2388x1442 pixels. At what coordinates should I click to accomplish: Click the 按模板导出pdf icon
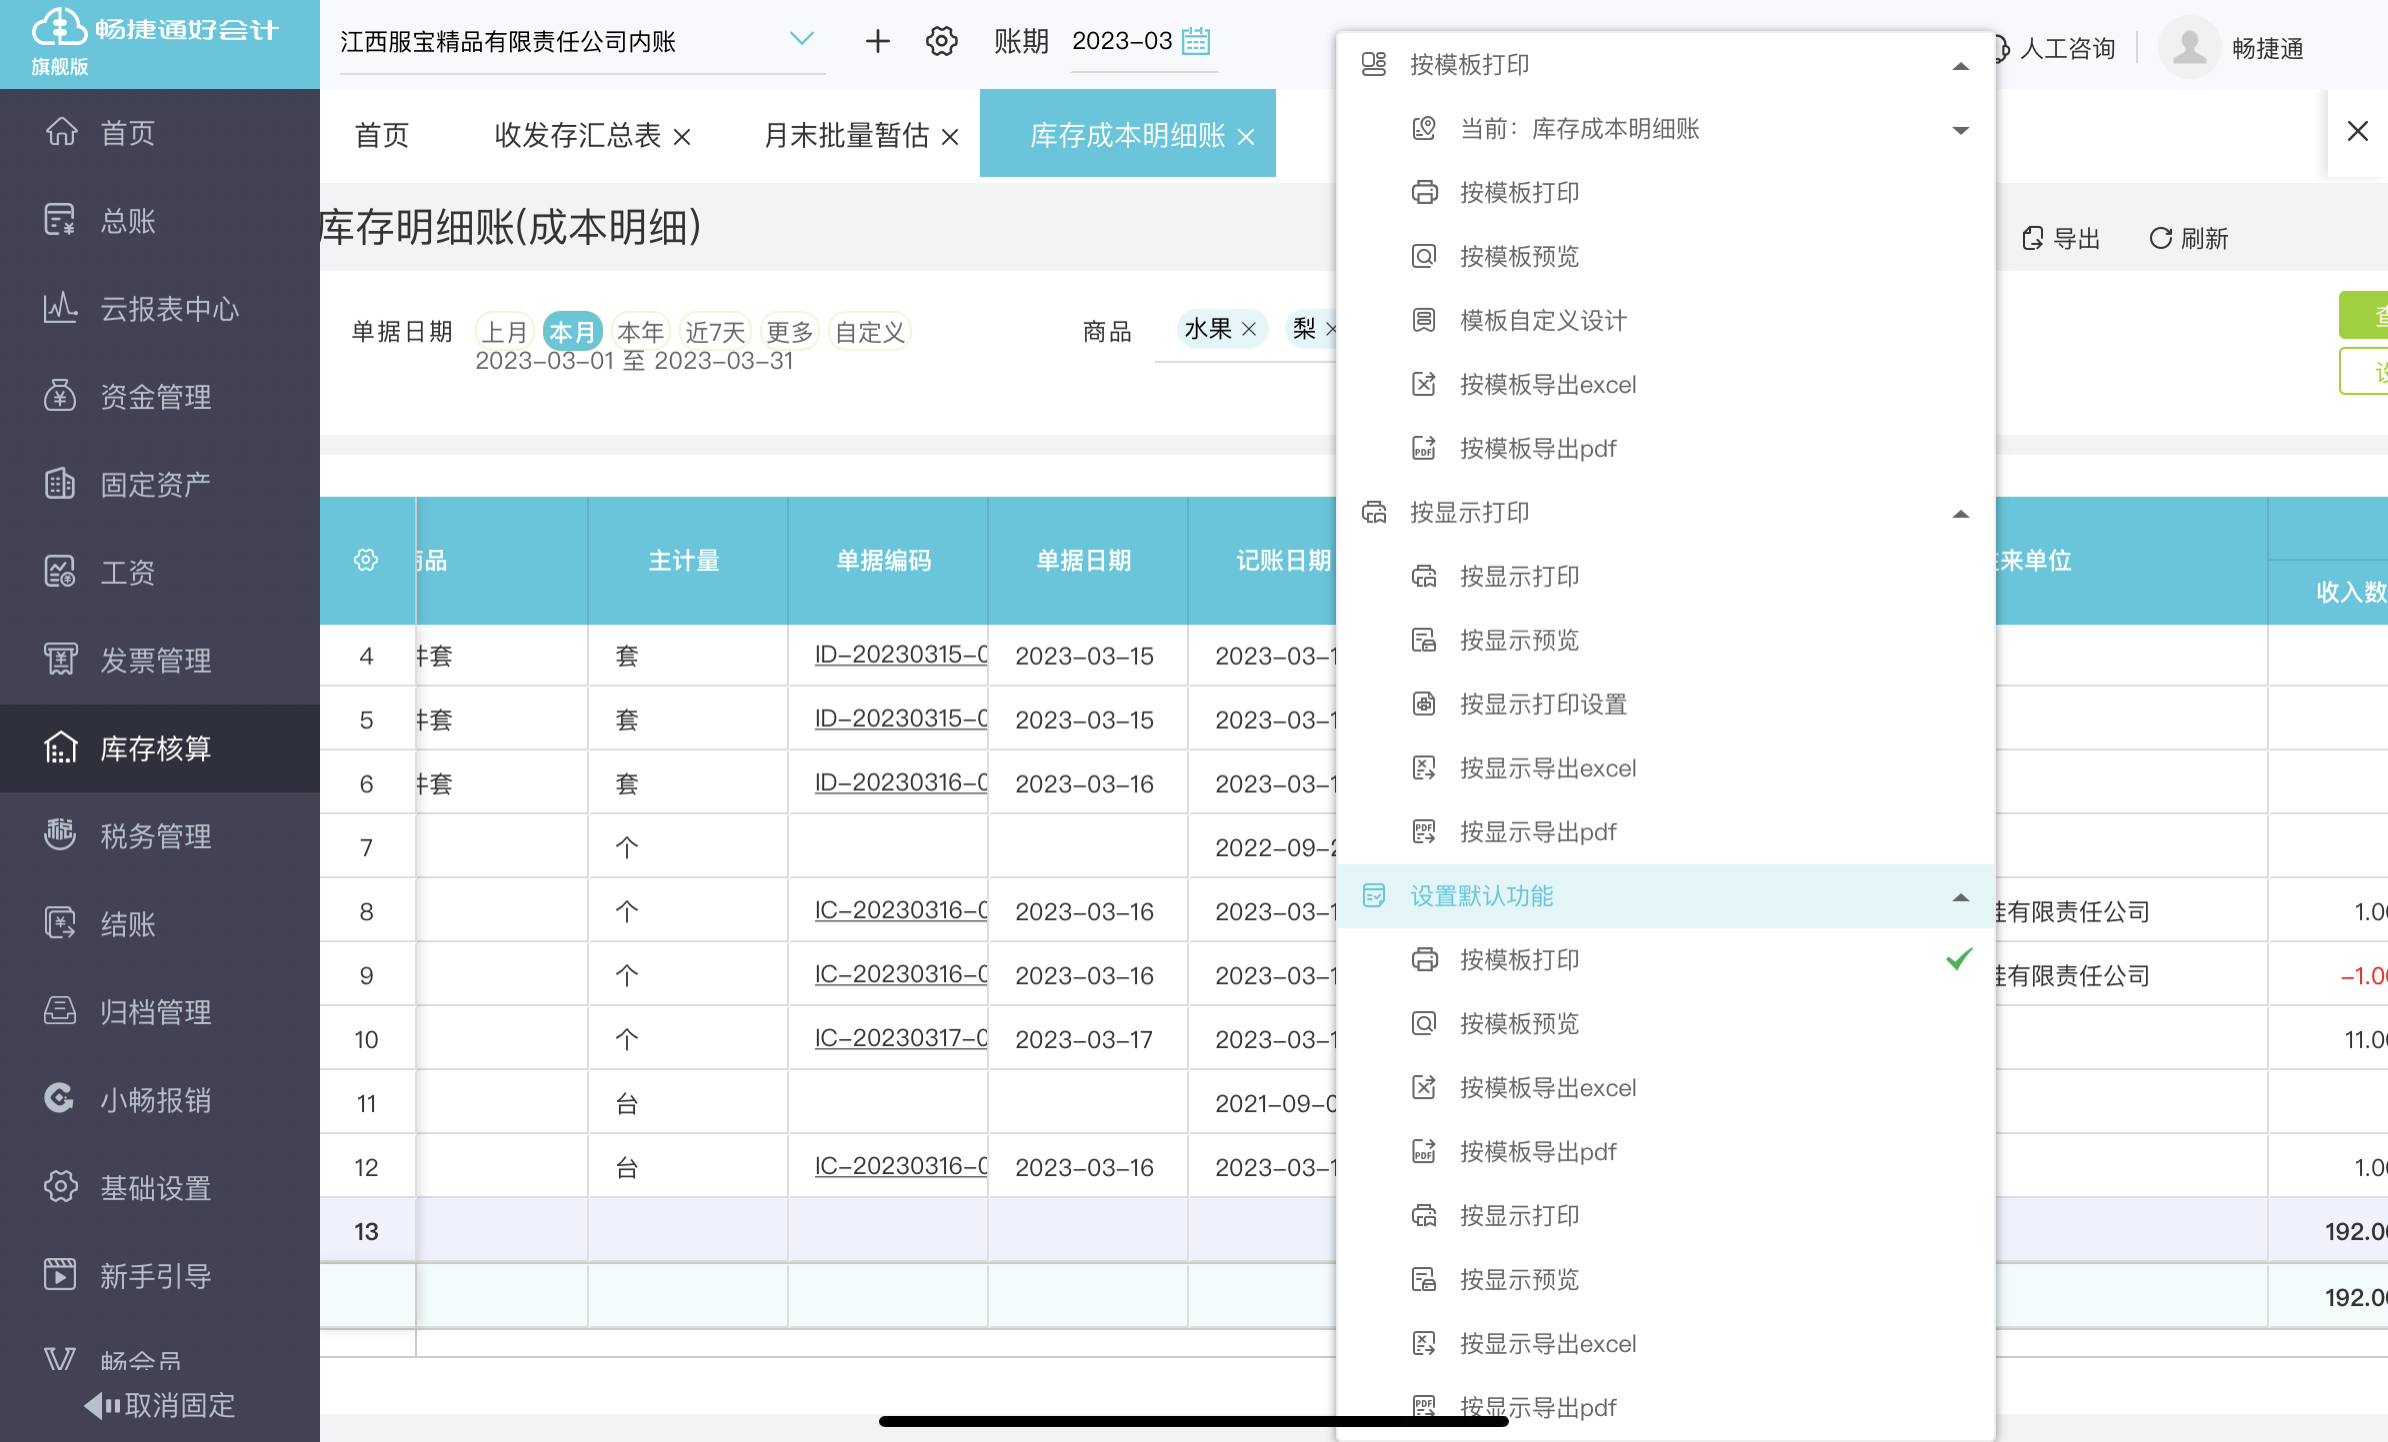pyautogui.click(x=1426, y=447)
